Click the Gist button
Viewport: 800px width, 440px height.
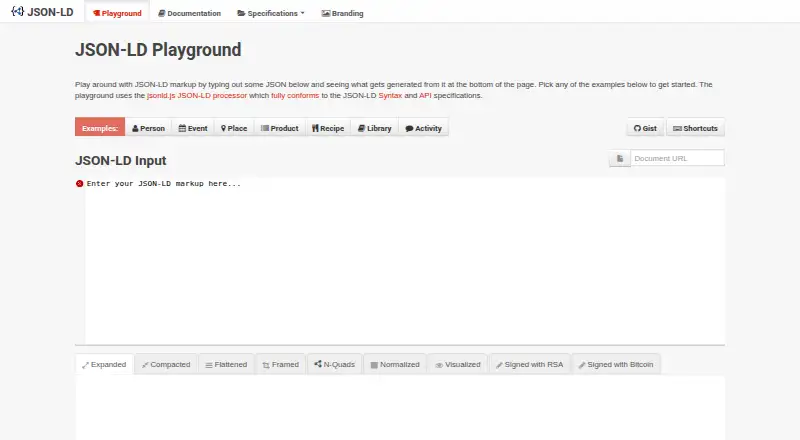(x=645, y=128)
